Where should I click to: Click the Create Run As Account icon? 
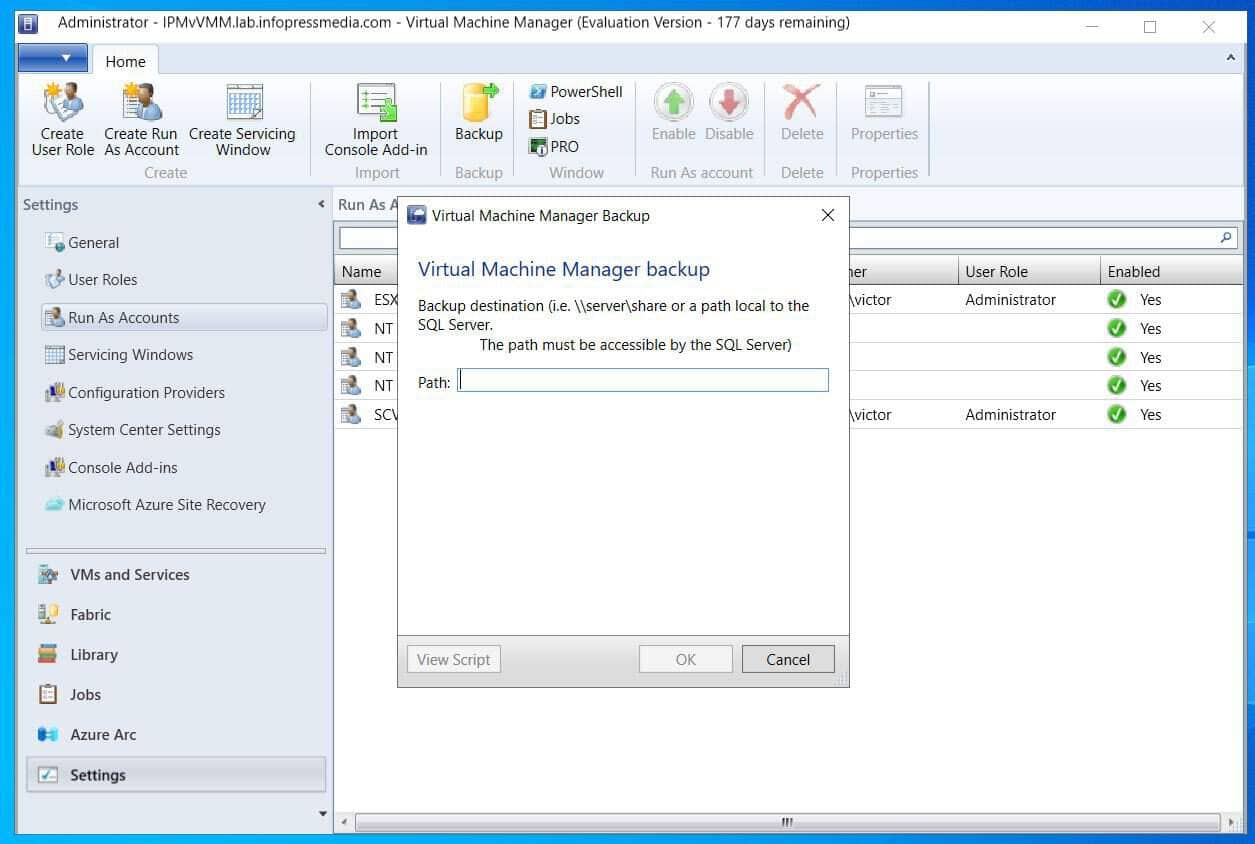(x=141, y=101)
